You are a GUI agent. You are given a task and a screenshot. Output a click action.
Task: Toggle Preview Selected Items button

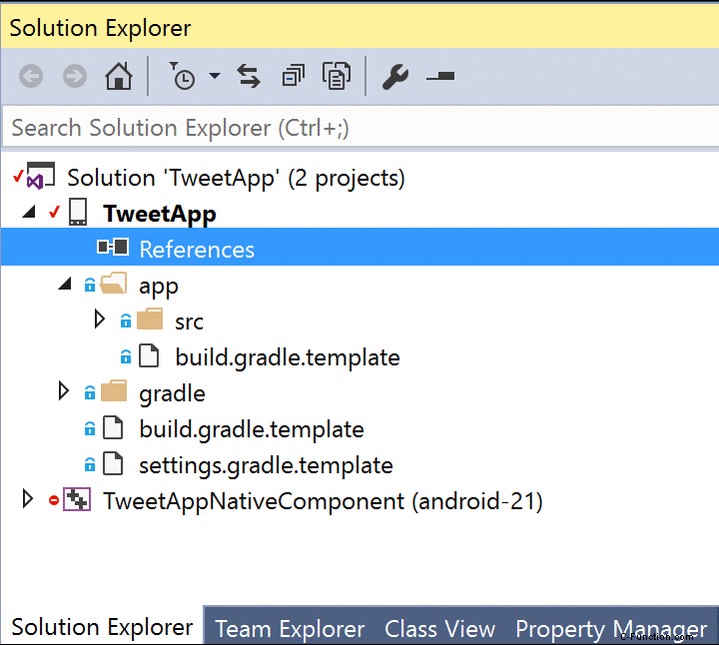coord(440,77)
